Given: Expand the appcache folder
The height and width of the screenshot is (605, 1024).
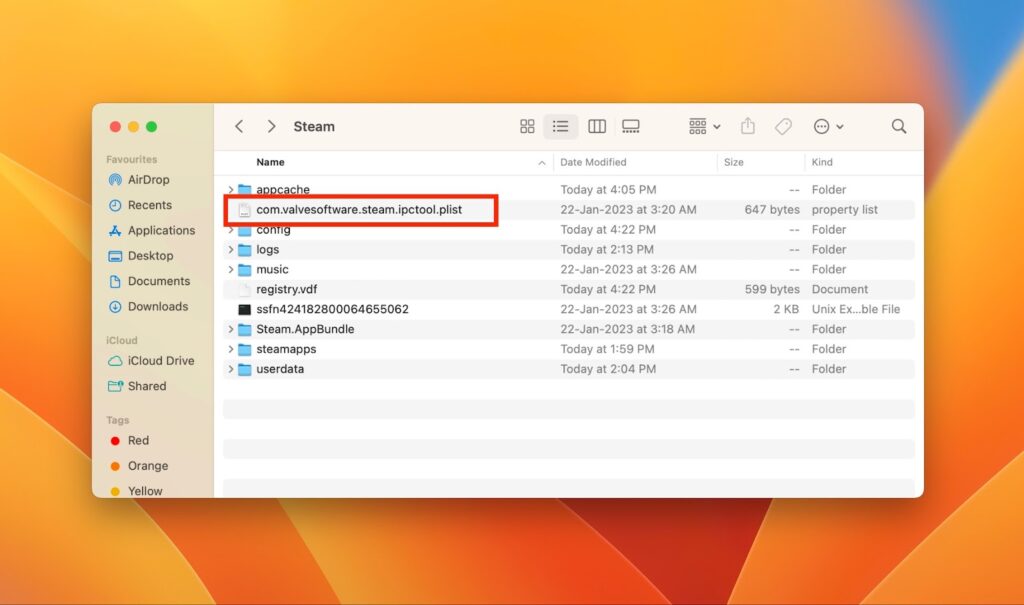Looking at the screenshot, I should pos(231,189).
